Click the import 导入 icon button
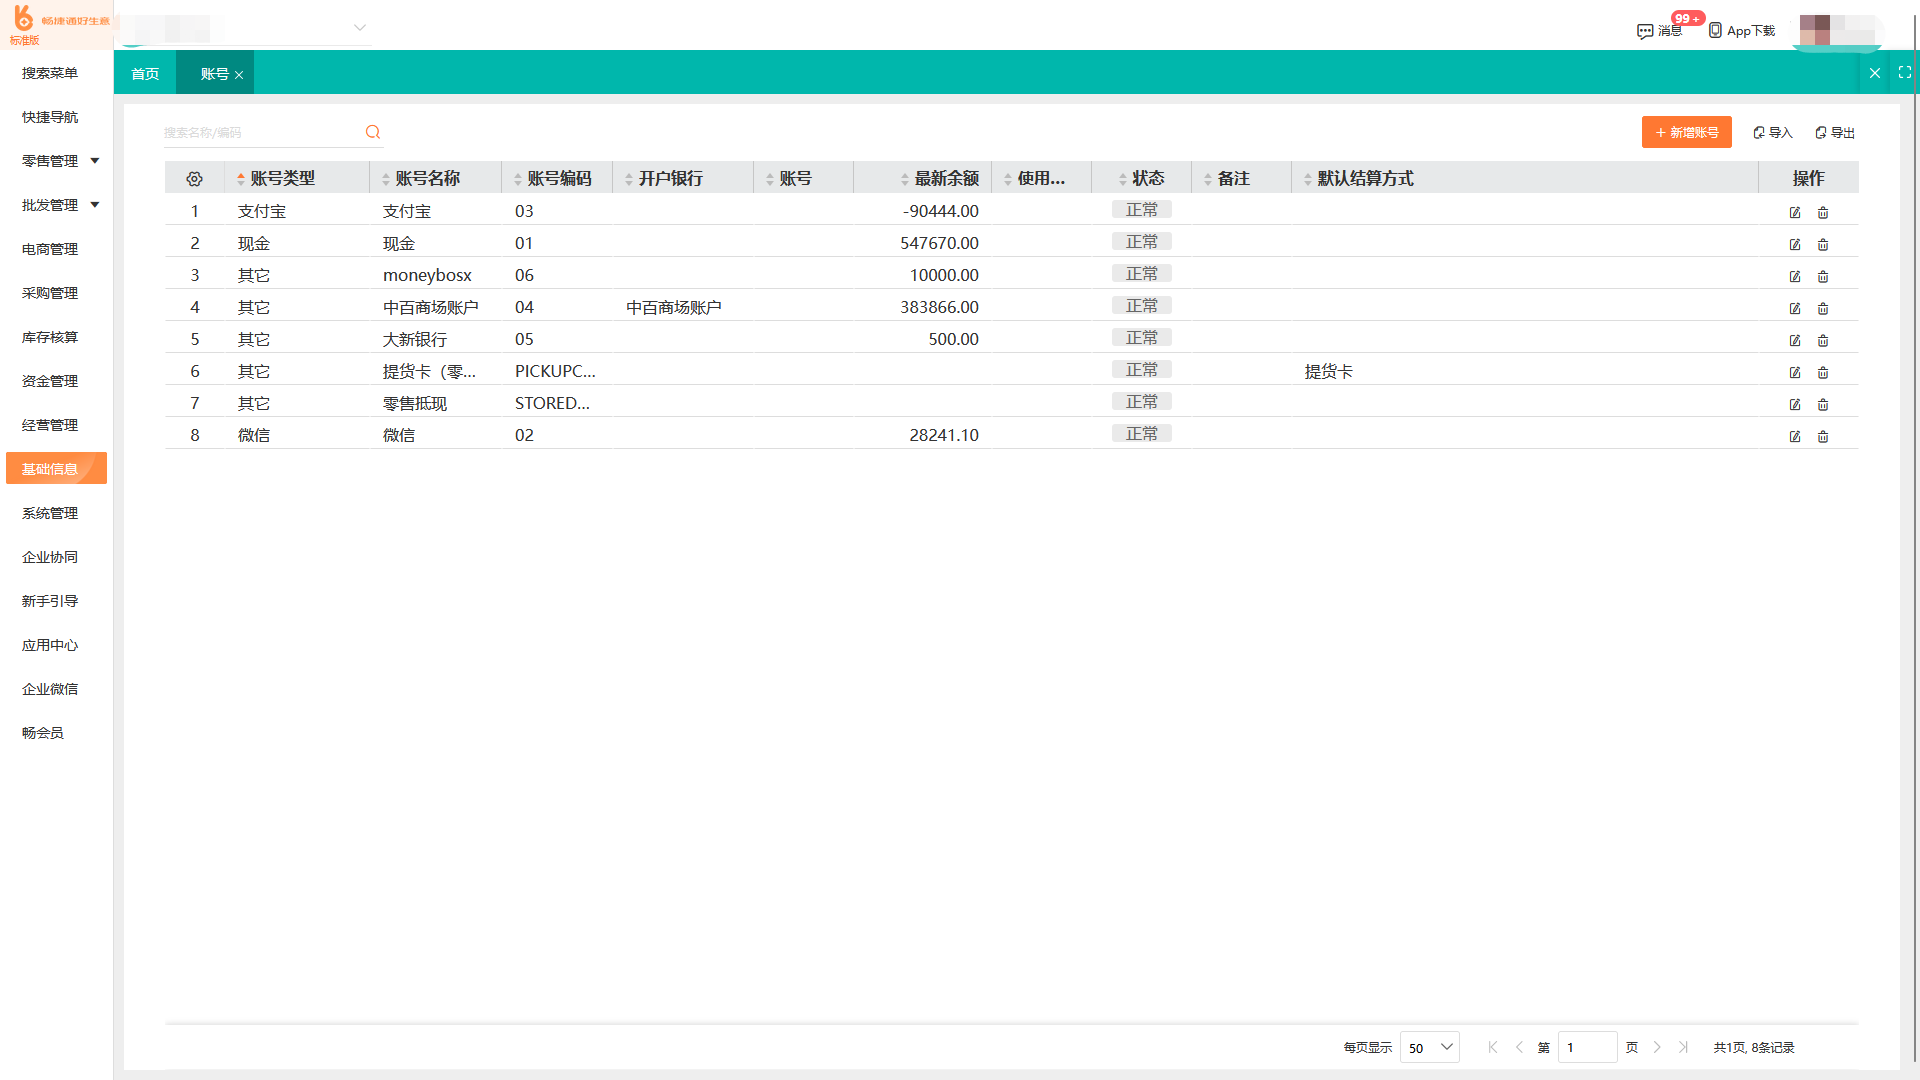The height and width of the screenshot is (1080, 1920). pyautogui.click(x=1774, y=131)
